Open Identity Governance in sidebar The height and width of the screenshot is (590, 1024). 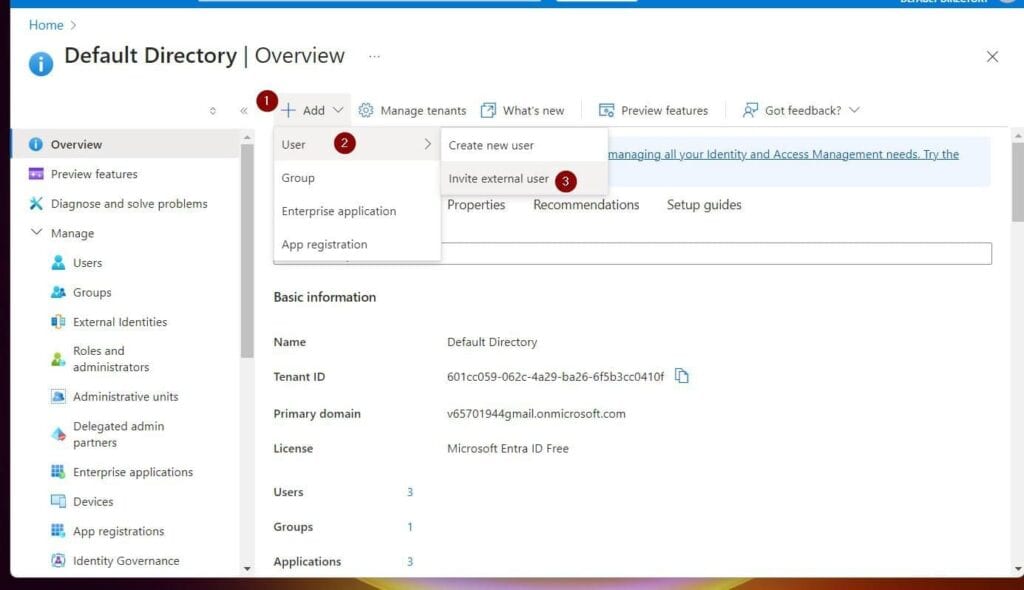click(x=126, y=561)
